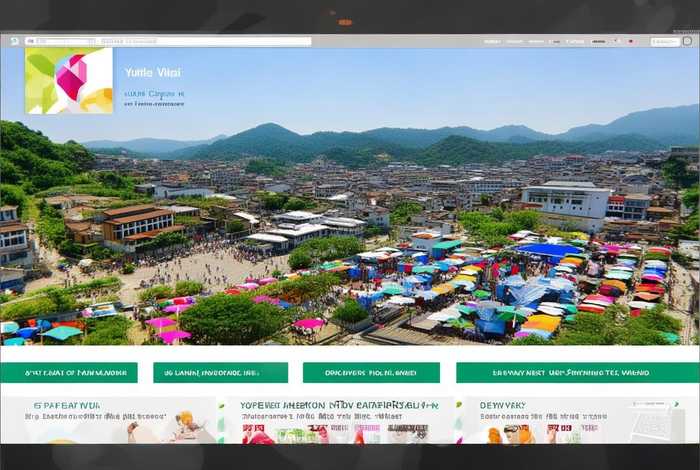Open the first link in the top-right navigation menu
Image resolution: width=700 pixels, height=470 pixels.
click(x=492, y=42)
